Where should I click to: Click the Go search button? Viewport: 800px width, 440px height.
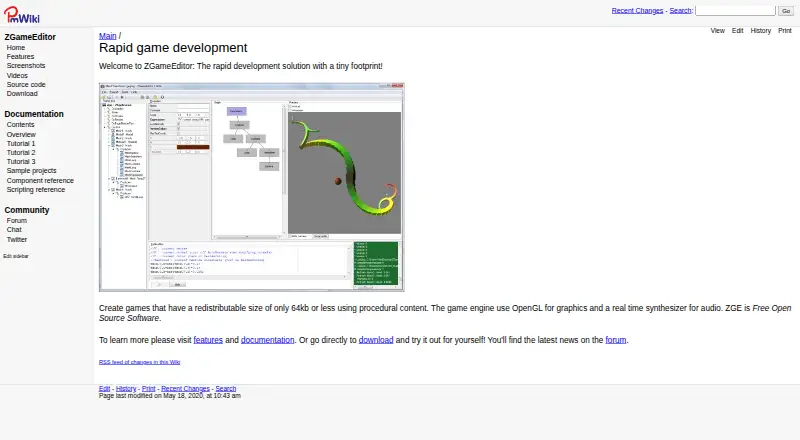point(786,10)
